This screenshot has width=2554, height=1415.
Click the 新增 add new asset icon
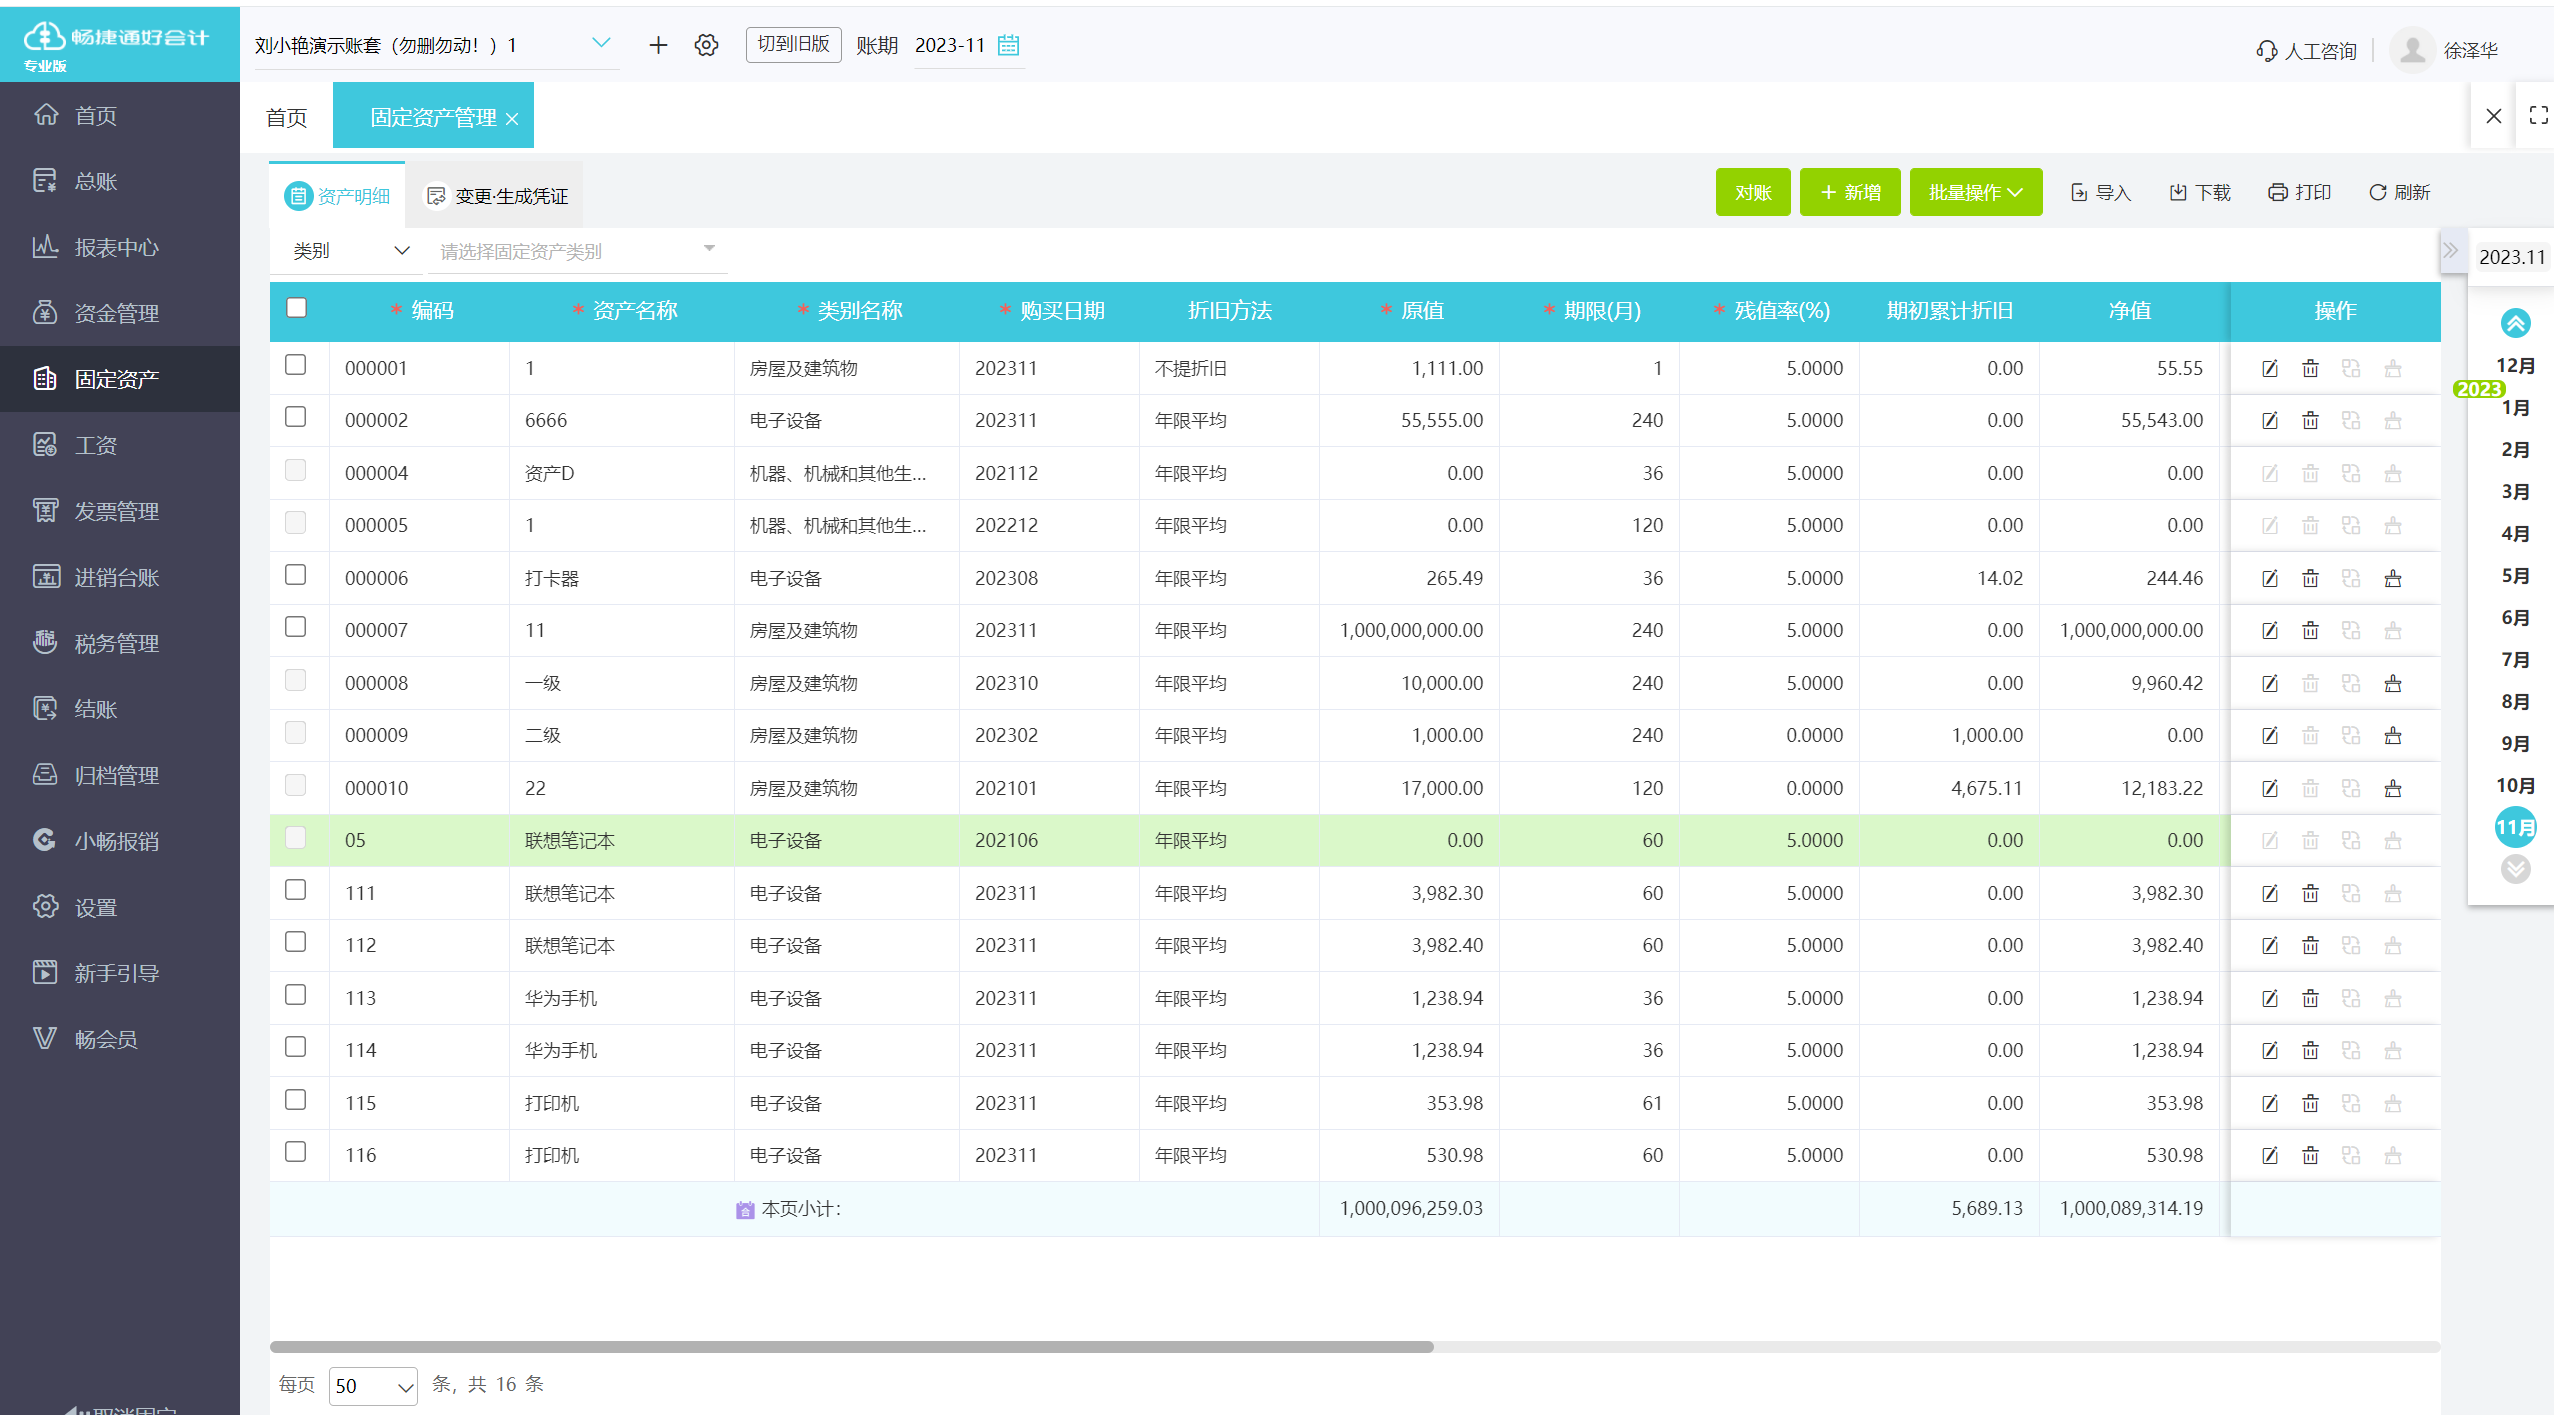[1852, 192]
